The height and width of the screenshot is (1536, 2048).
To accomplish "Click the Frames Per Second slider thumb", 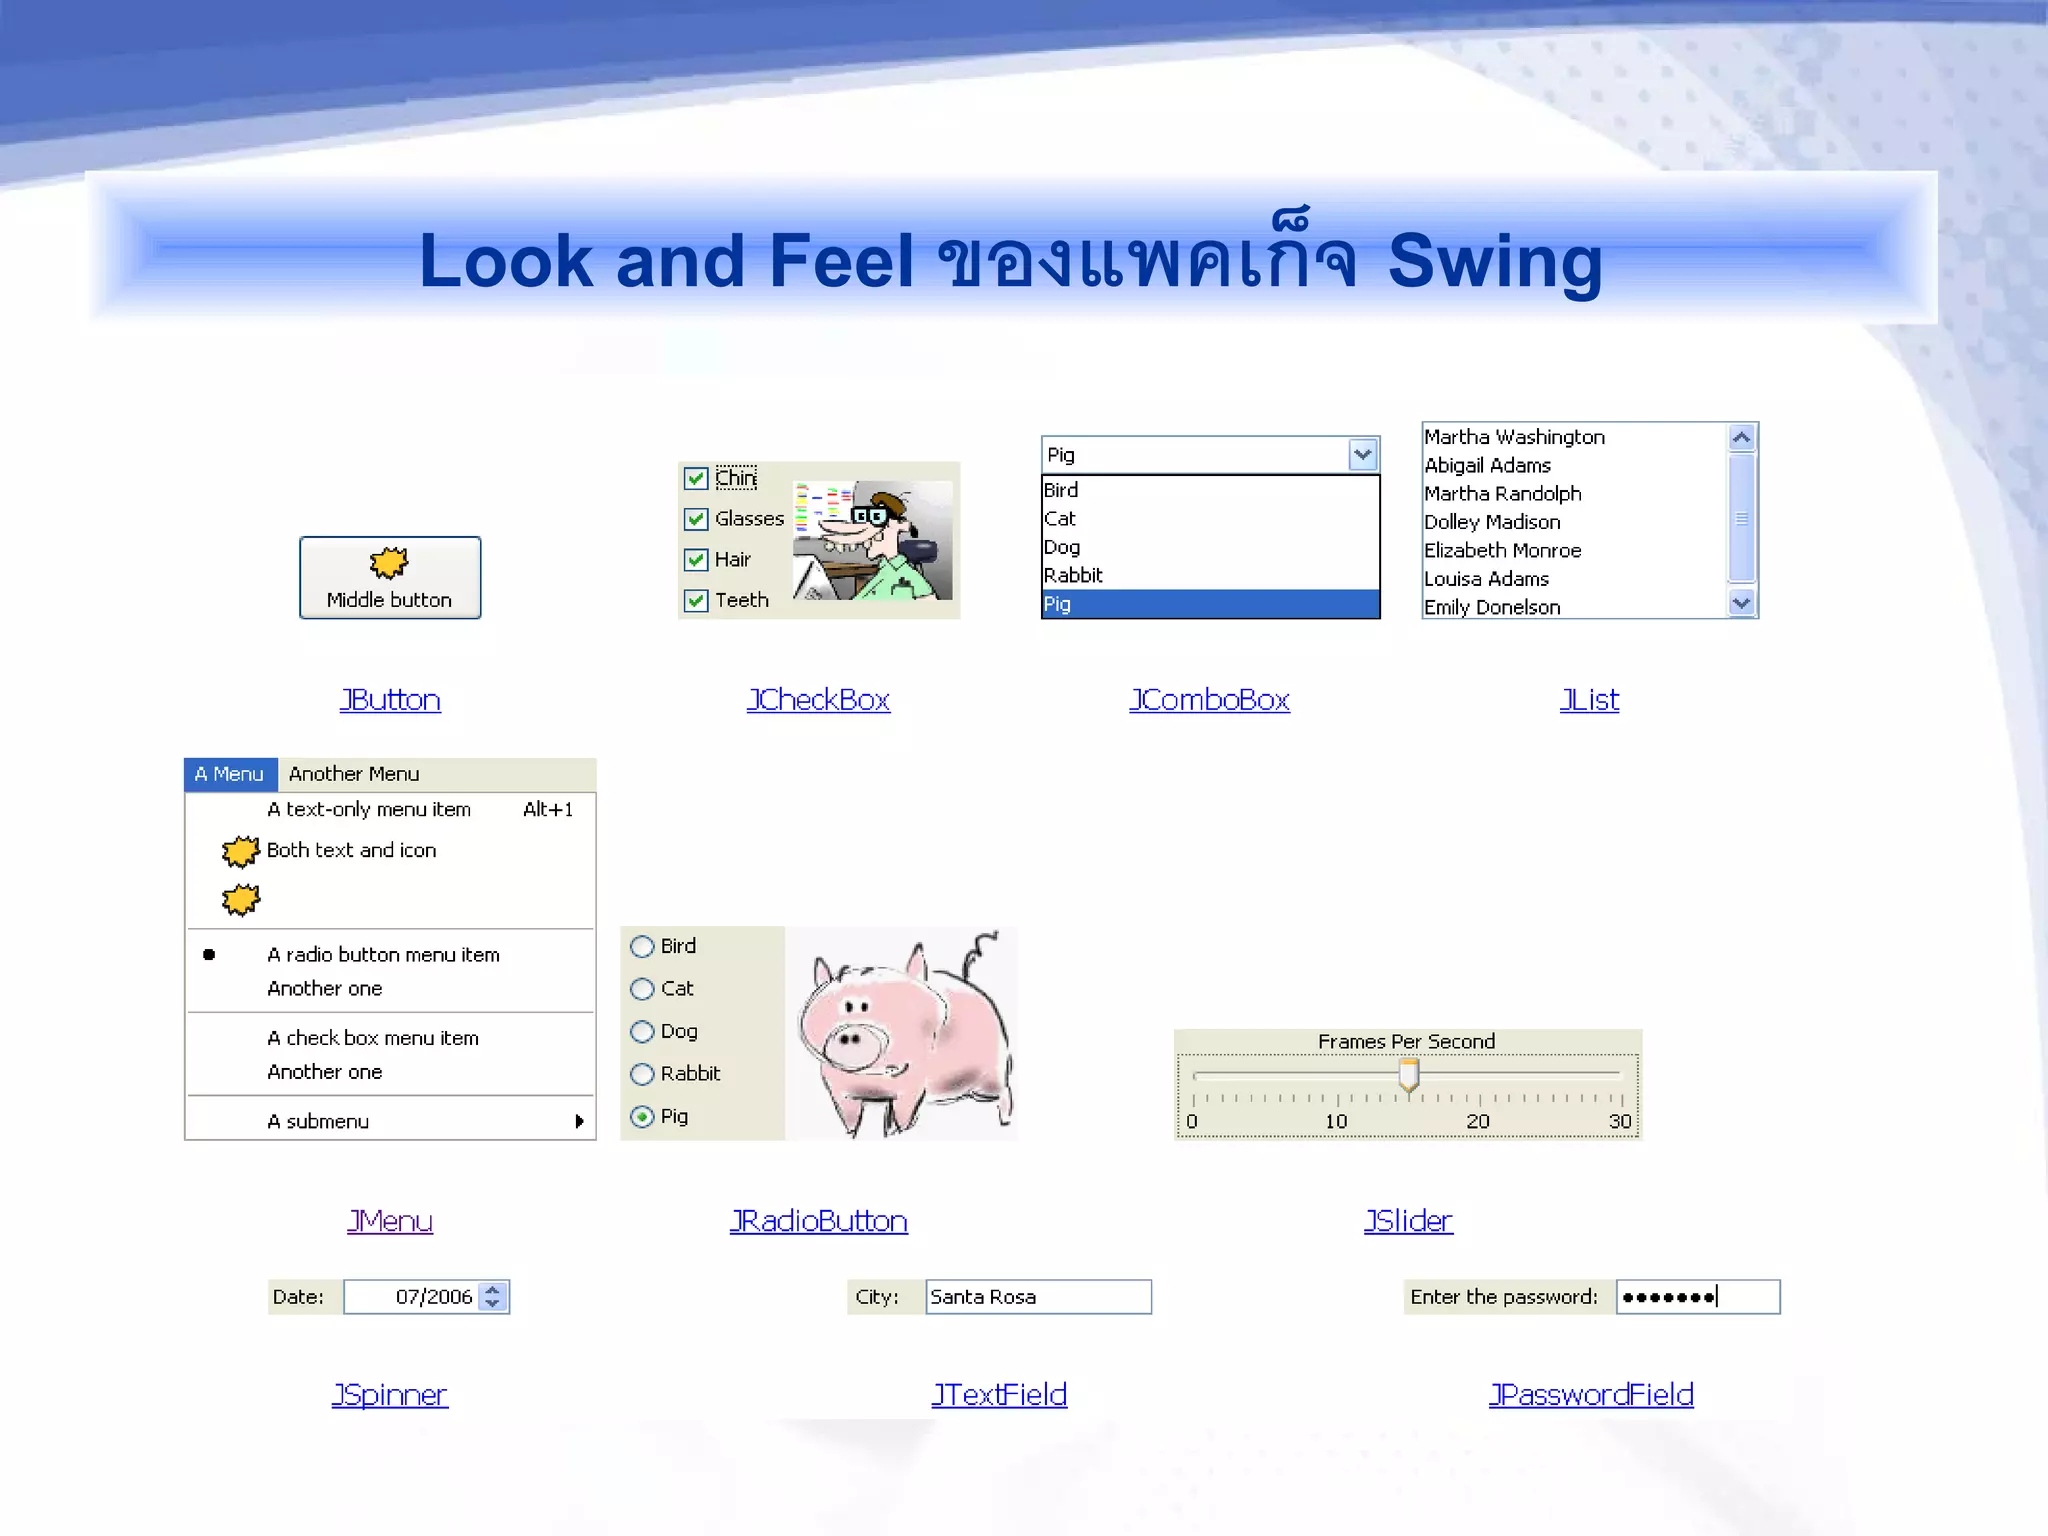I will 1409,1074.
